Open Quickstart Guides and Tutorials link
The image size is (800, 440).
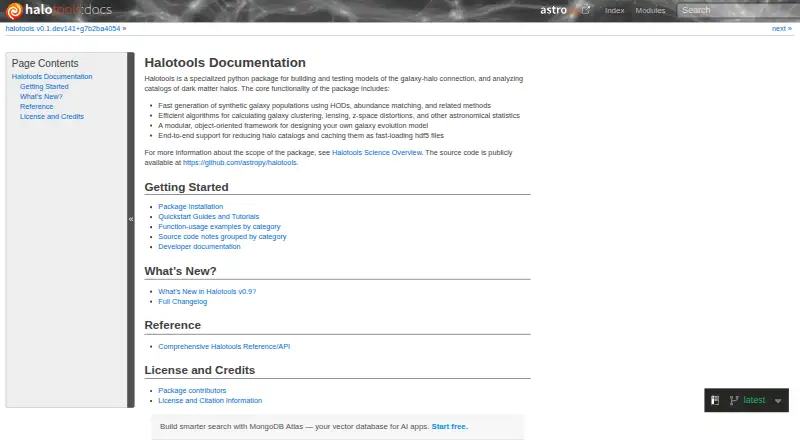pos(209,216)
